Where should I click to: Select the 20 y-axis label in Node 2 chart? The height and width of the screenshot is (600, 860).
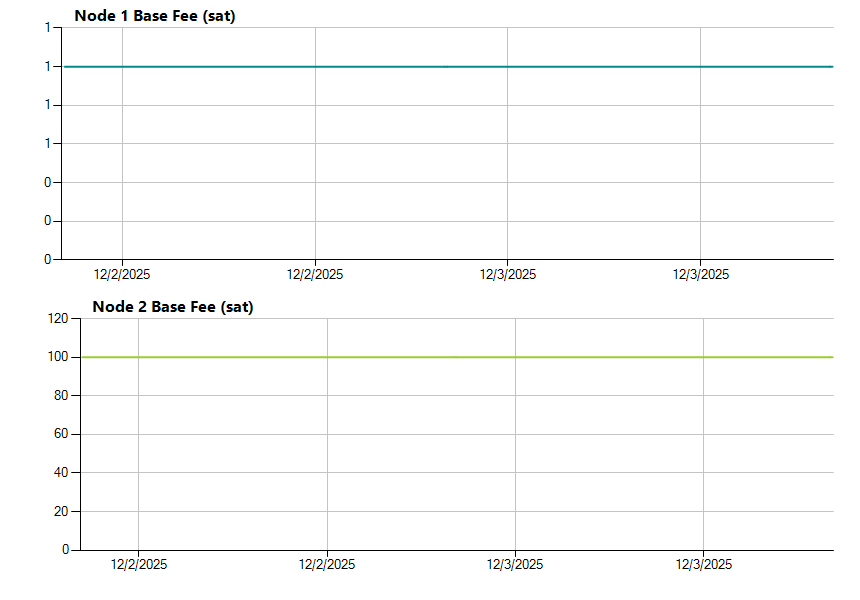pos(63,511)
